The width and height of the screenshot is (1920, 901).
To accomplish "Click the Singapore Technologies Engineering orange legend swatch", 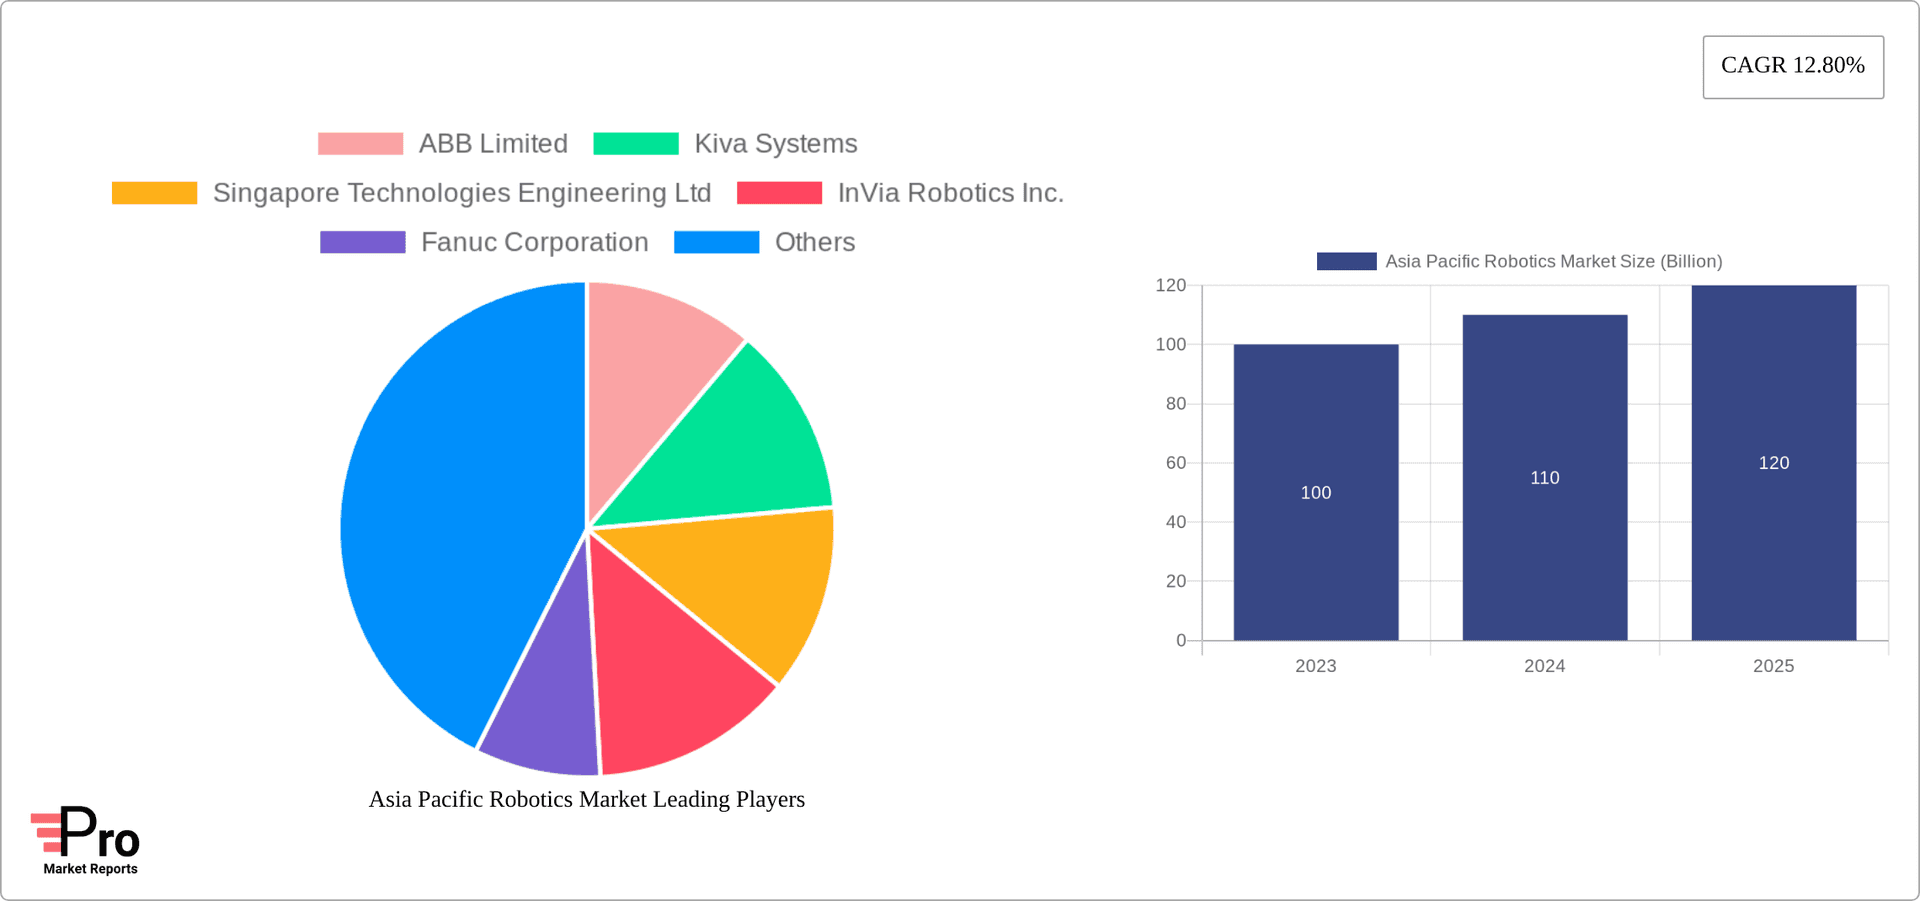I will click(155, 192).
